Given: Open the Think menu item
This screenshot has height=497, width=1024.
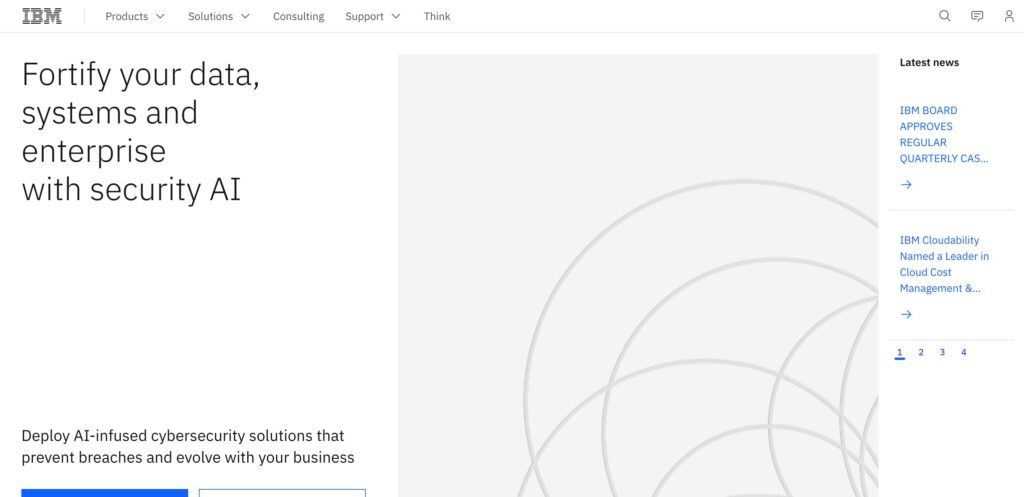Looking at the screenshot, I should click(x=437, y=16).
